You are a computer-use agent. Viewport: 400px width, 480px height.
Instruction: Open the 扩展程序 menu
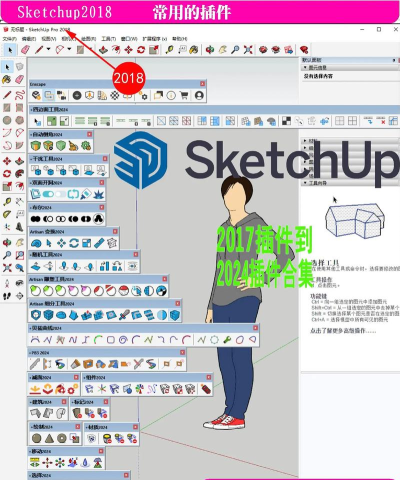[155, 39]
